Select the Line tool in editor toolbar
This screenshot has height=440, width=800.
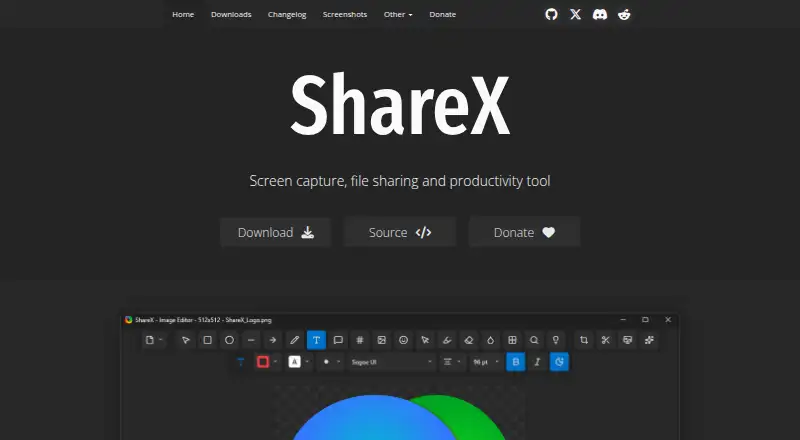(251, 340)
